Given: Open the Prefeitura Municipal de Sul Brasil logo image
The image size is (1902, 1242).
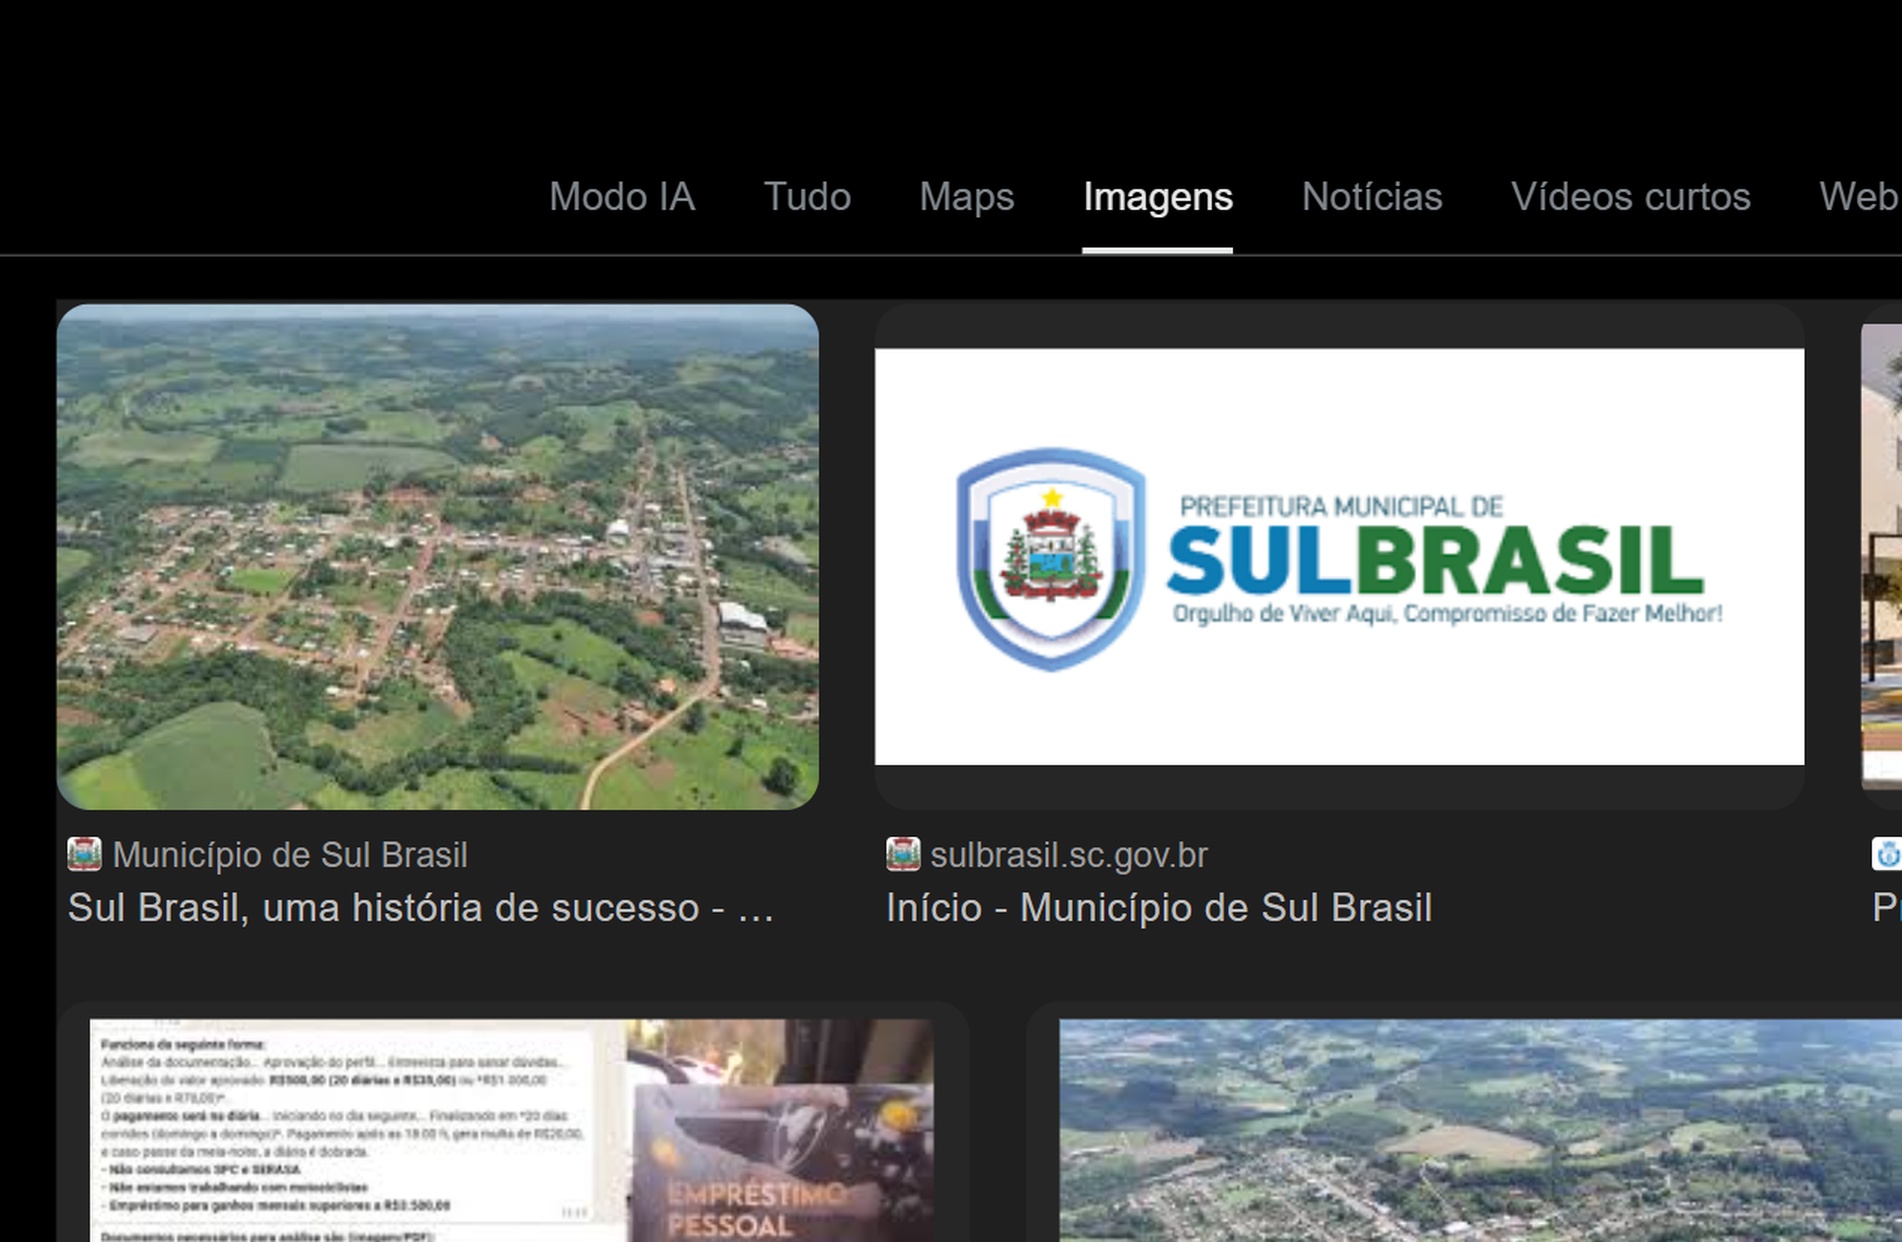Looking at the screenshot, I should 1339,557.
